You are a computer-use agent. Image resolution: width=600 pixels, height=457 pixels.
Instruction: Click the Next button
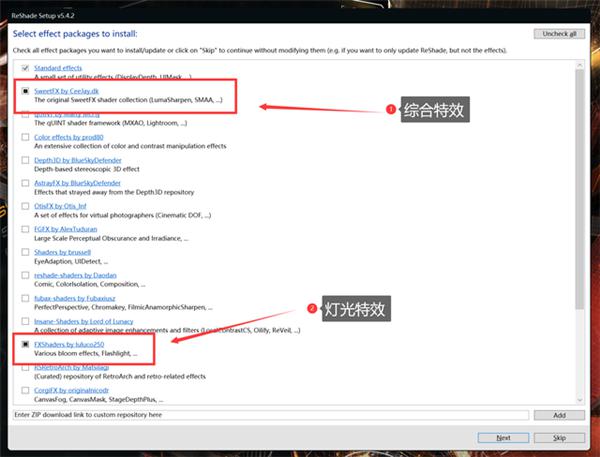click(503, 437)
